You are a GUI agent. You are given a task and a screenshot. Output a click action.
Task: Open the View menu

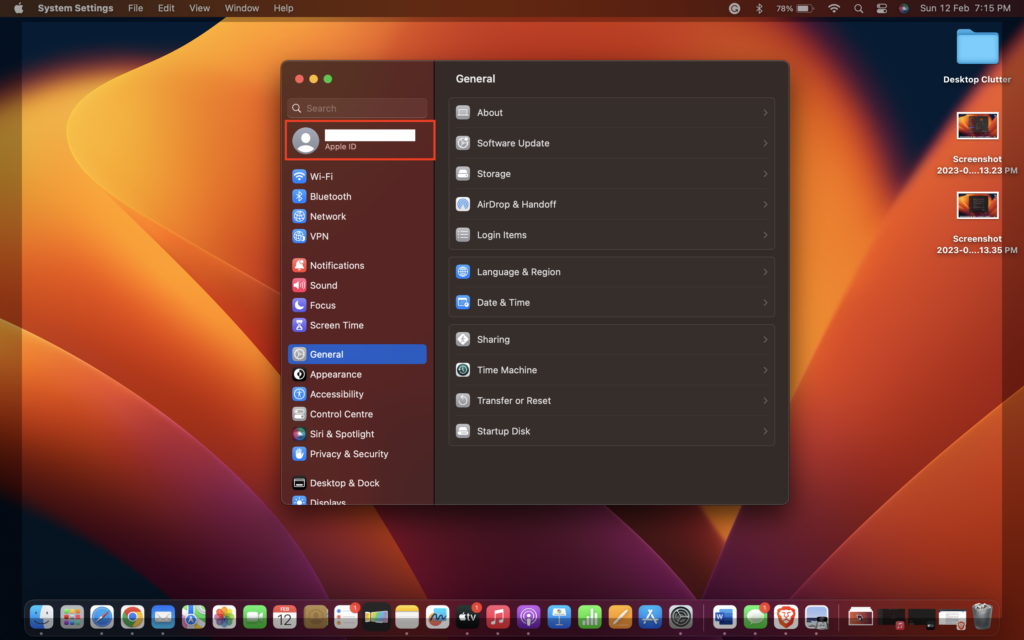pyautogui.click(x=199, y=8)
